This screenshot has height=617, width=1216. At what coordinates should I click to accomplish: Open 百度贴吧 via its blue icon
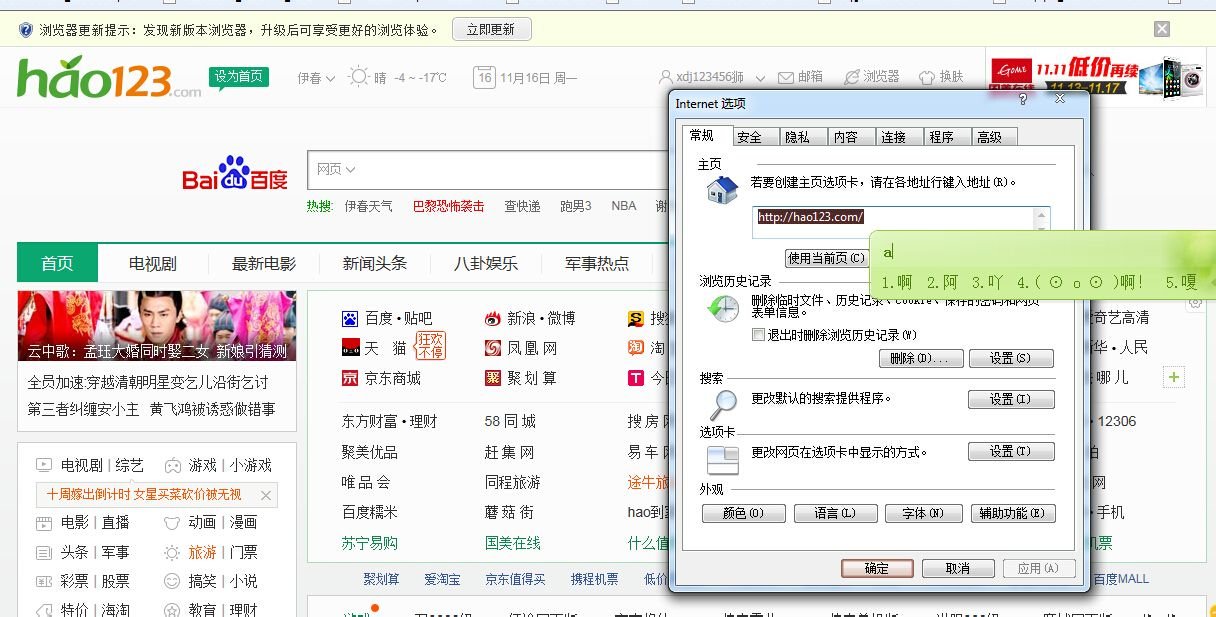click(x=351, y=318)
